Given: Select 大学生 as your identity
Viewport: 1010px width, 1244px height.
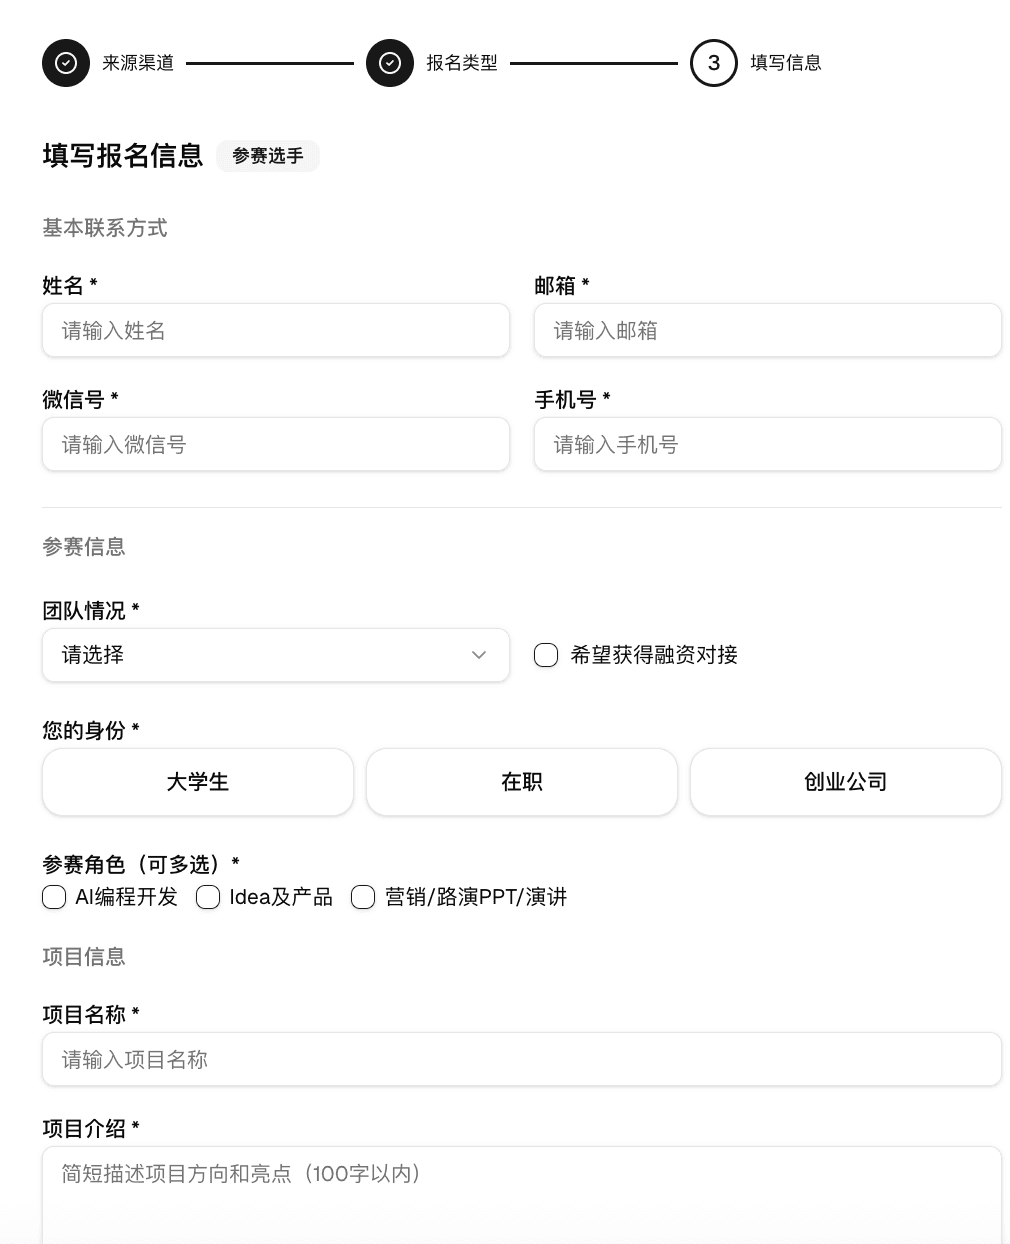Looking at the screenshot, I should [197, 782].
